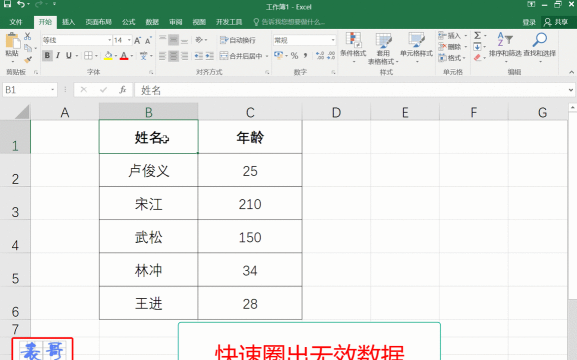Align text left
The width and height of the screenshot is (577, 360).
162,56
